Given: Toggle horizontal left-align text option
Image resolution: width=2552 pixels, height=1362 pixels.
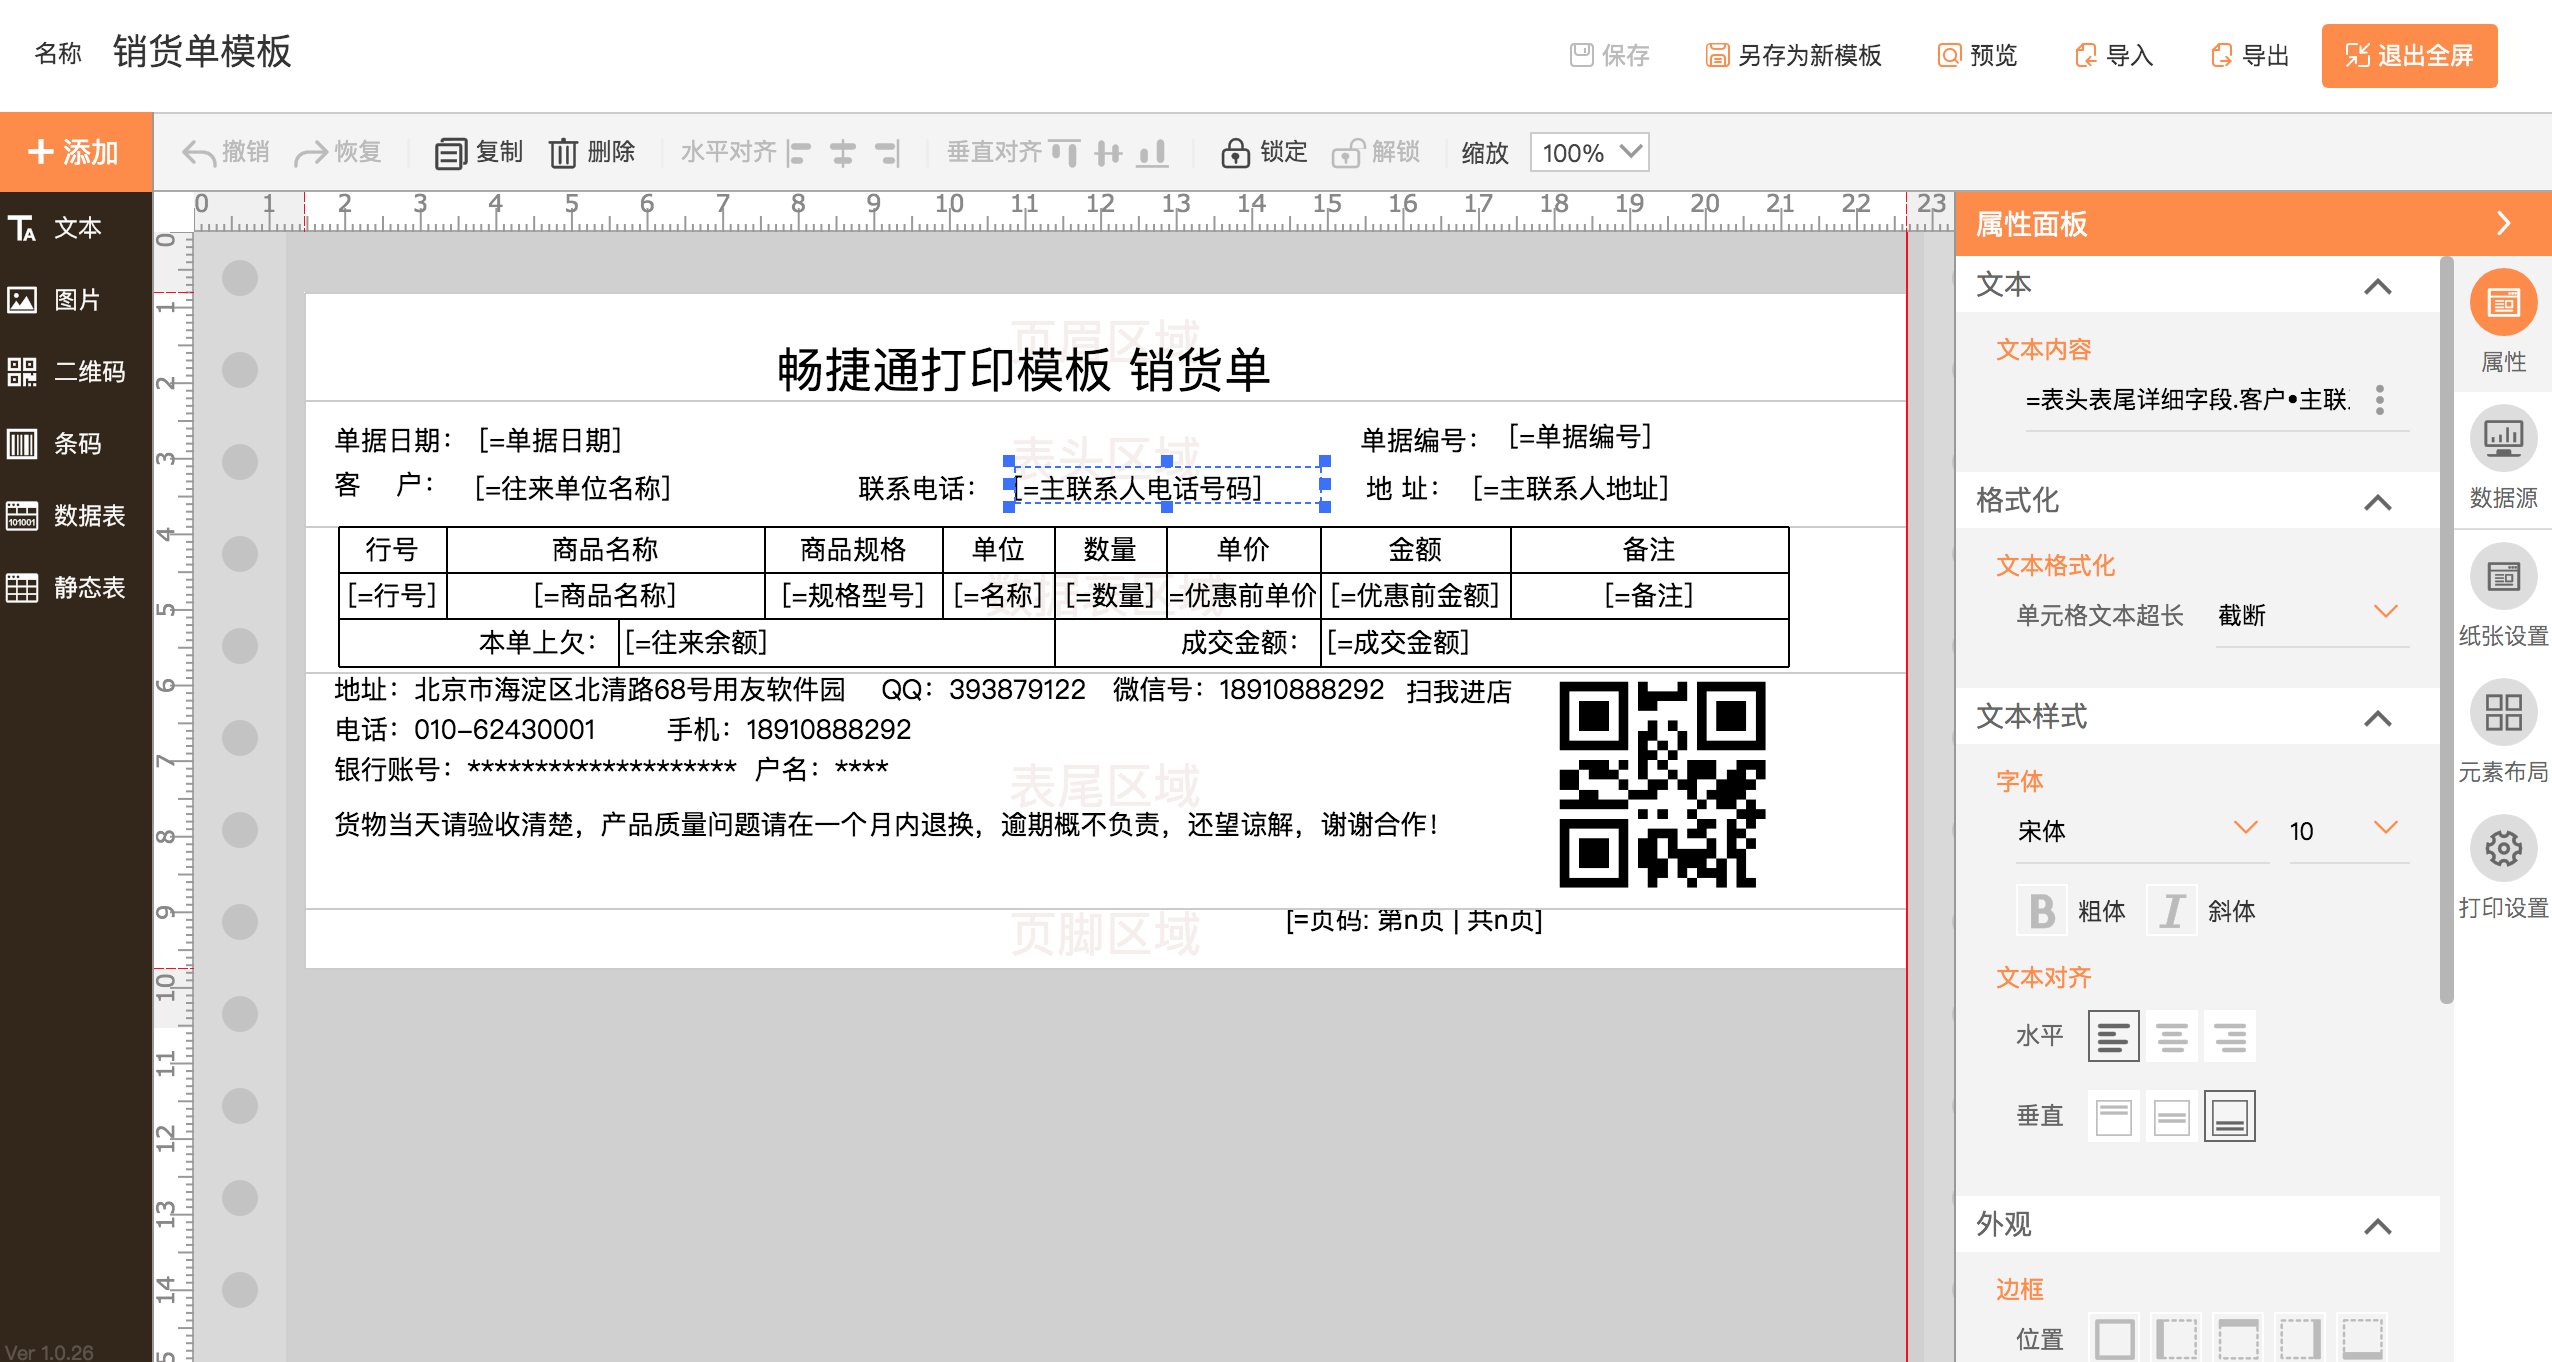Looking at the screenshot, I should (x=2111, y=1036).
